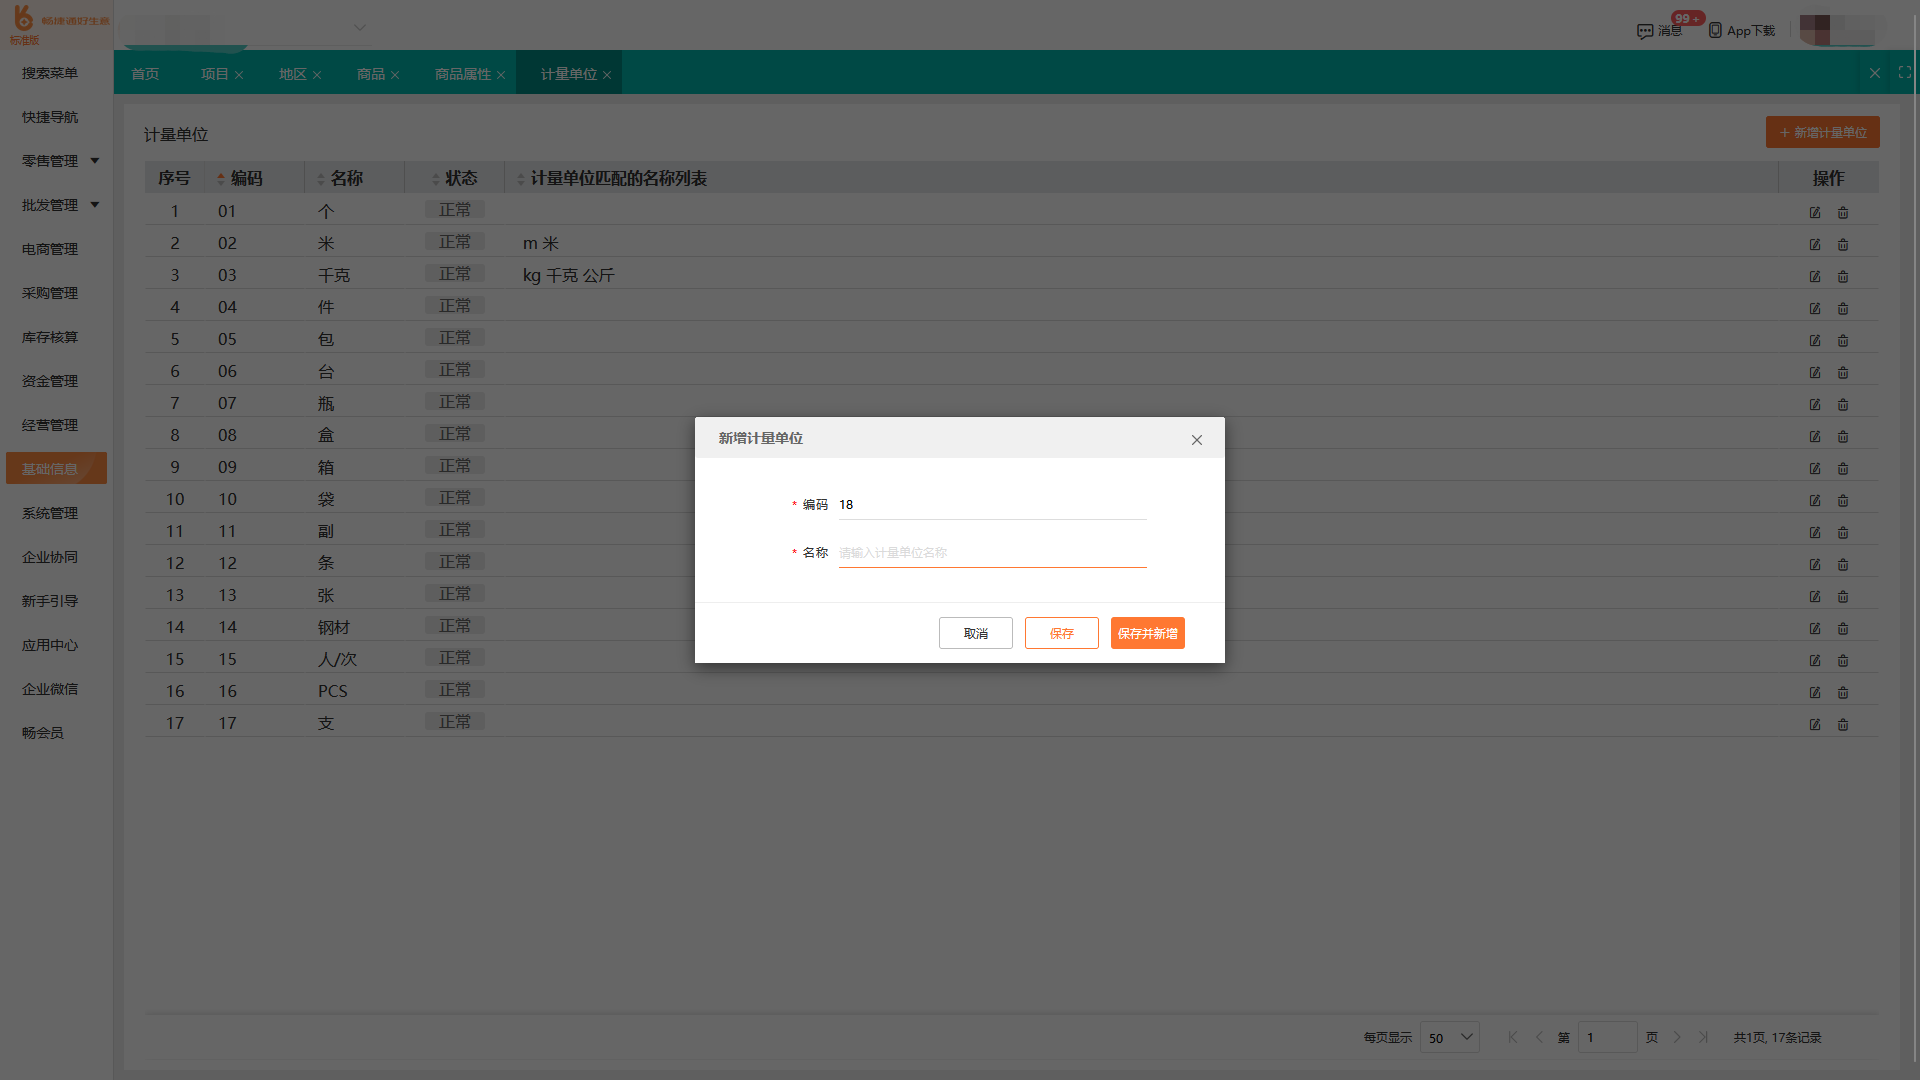Toggle status filter on 正常 row 3
Screen dimensions: 1920x1080
pyautogui.click(x=455, y=274)
